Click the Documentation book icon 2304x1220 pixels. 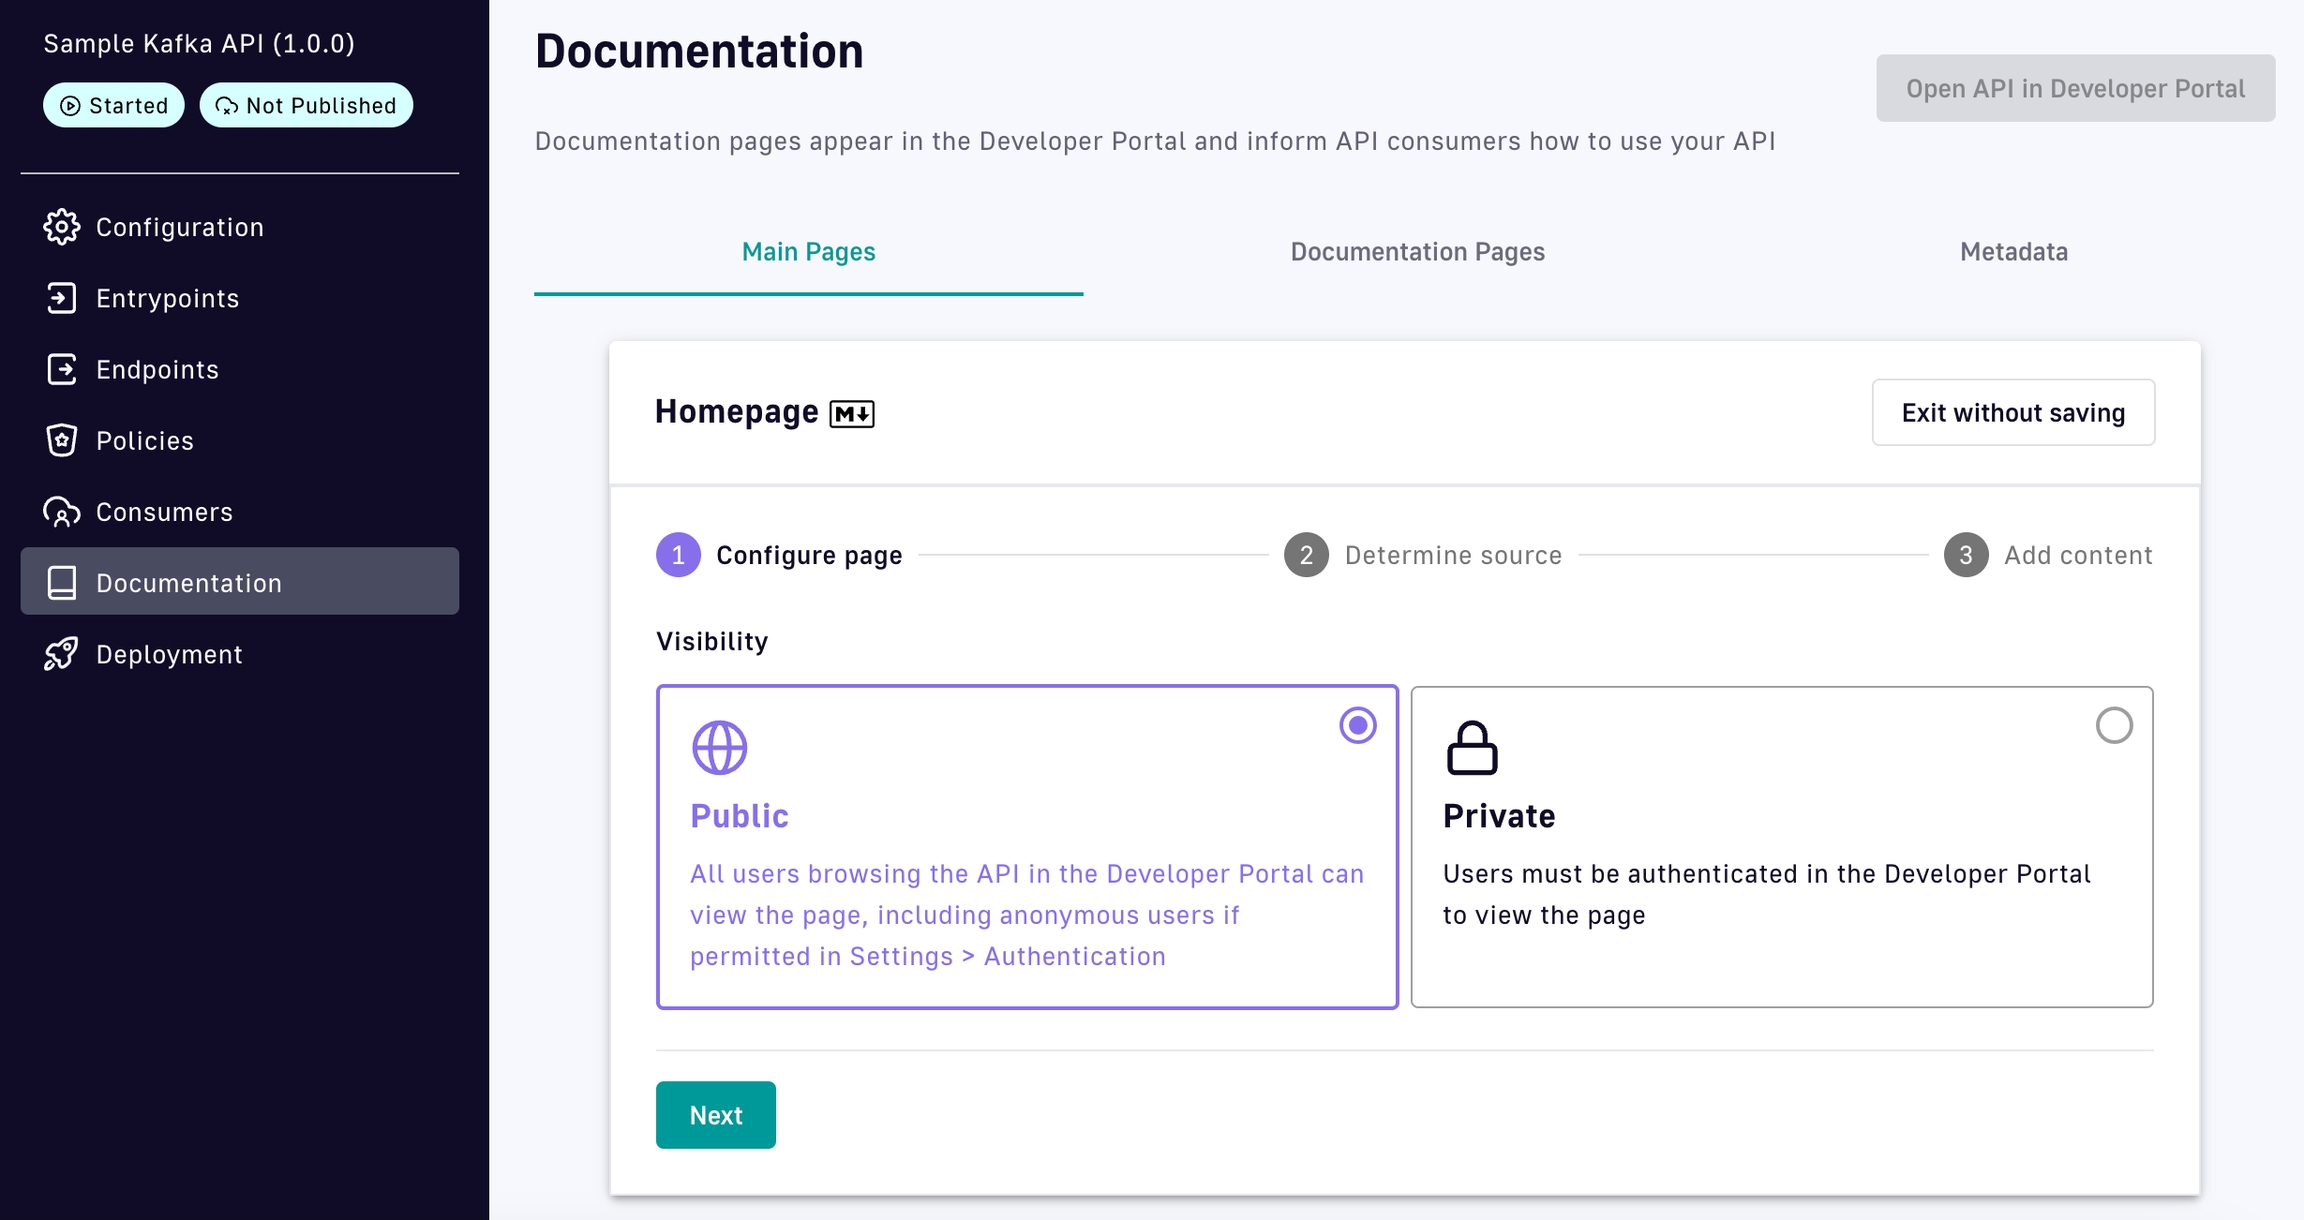61,583
